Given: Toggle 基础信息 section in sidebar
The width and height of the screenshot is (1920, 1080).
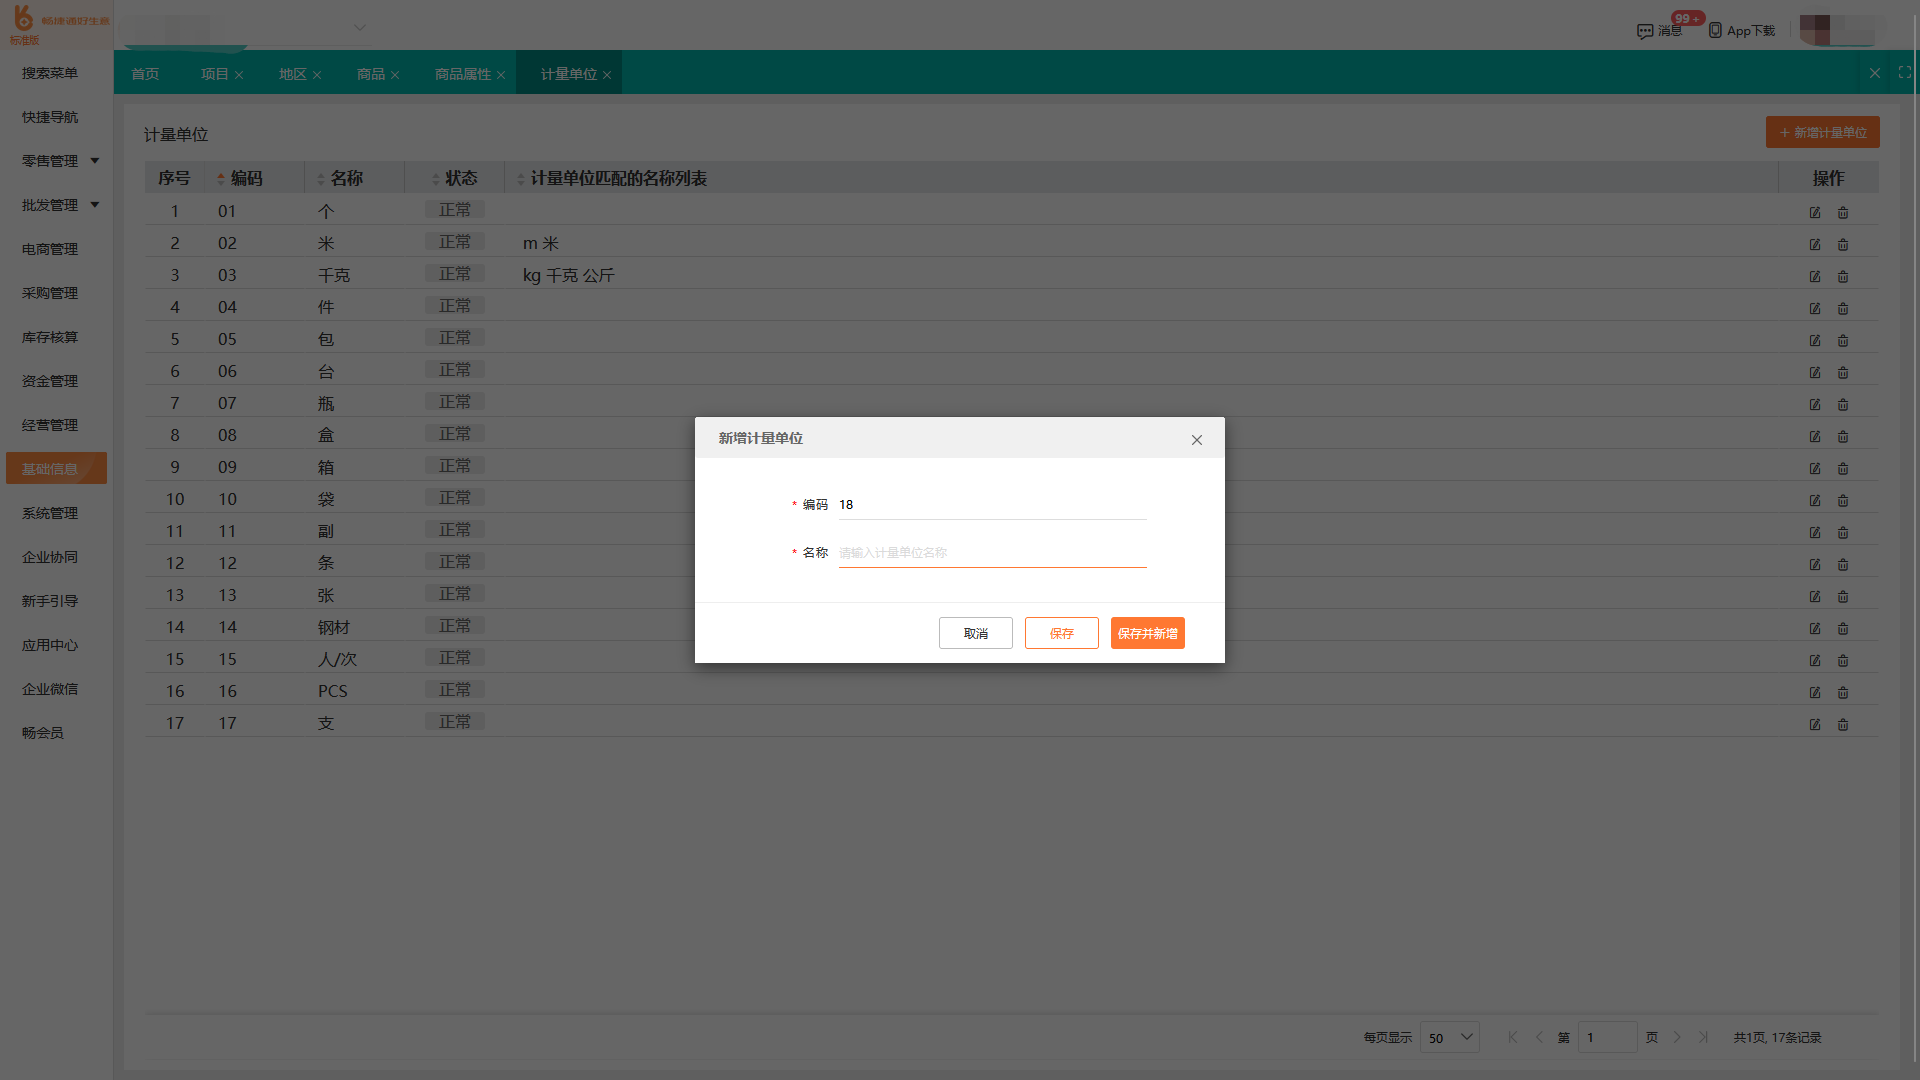Looking at the screenshot, I should point(55,468).
